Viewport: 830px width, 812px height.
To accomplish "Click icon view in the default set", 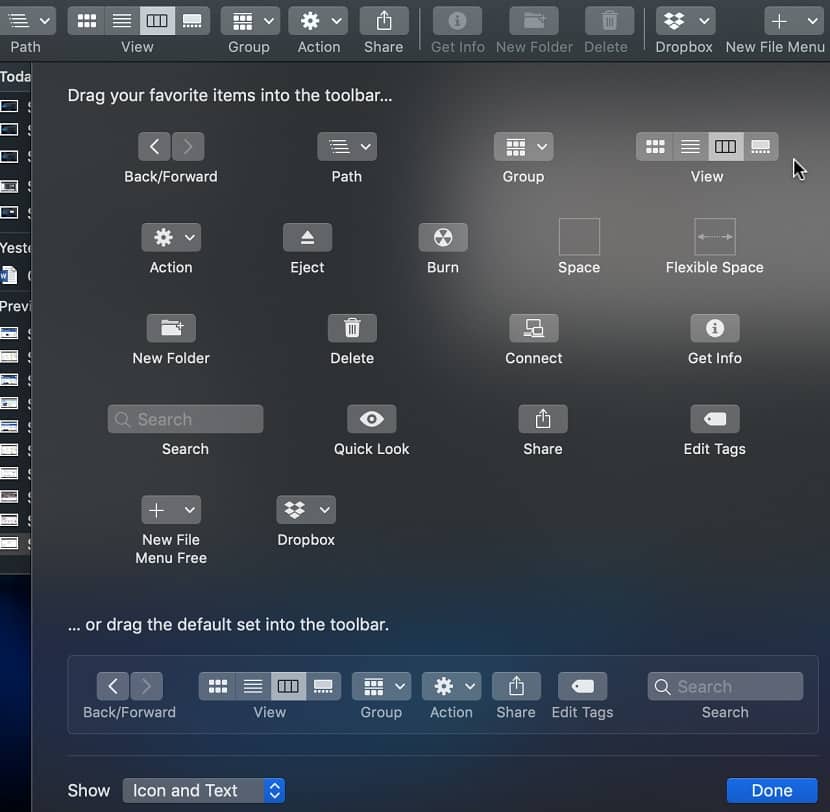I will 218,687.
